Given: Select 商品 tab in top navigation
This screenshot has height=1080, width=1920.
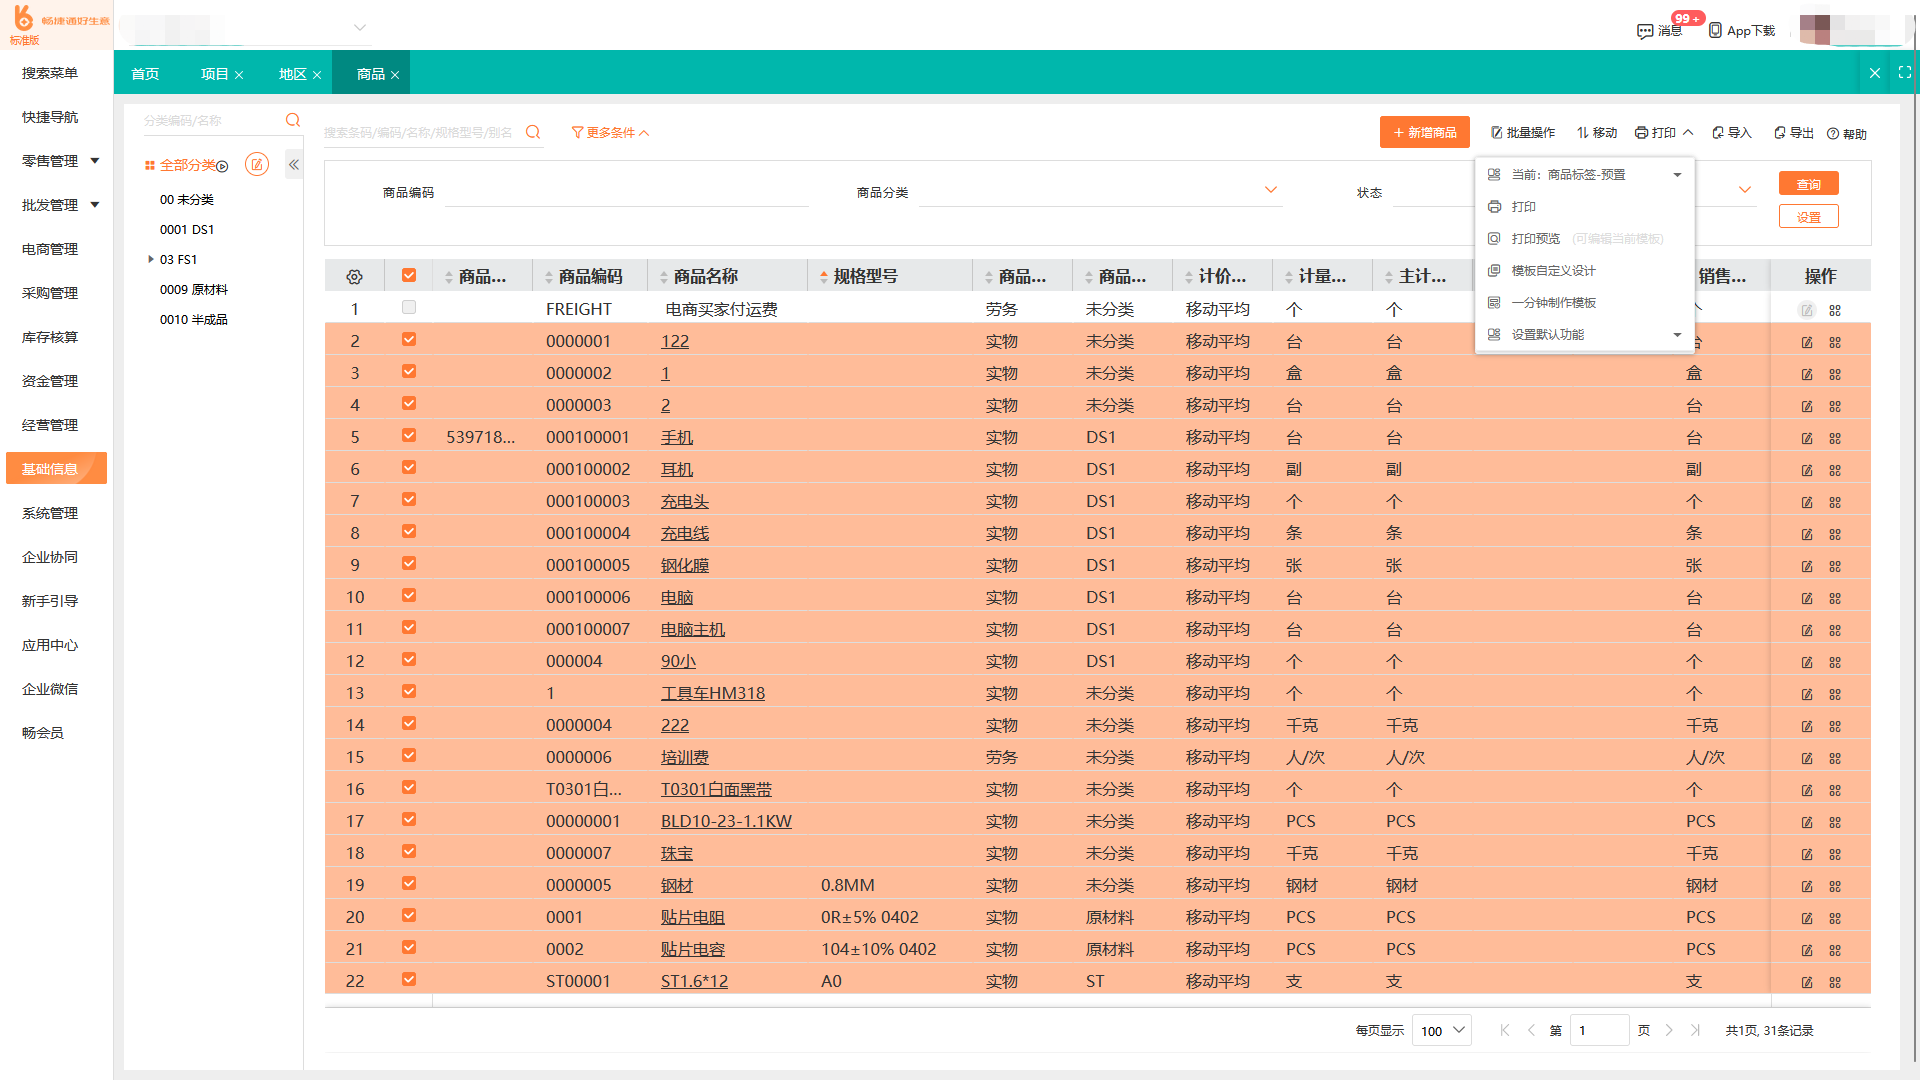Looking at the screenshot, I should tap(372, 73).
